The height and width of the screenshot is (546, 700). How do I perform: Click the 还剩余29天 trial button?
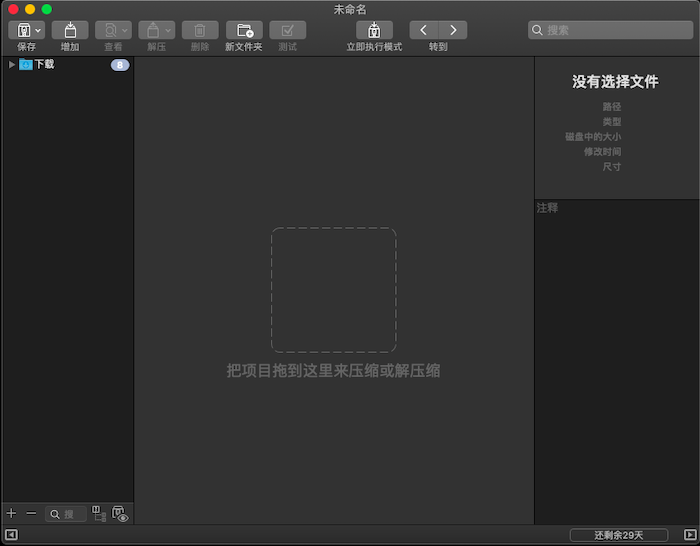[x=618, y=536]
